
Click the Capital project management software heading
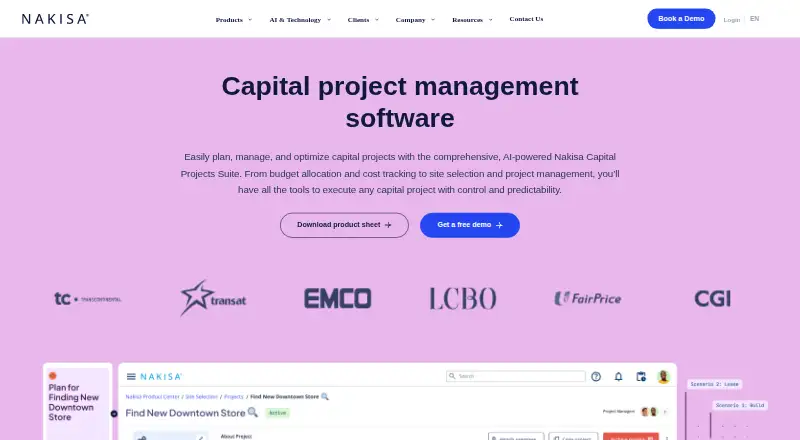coord(400,102)
